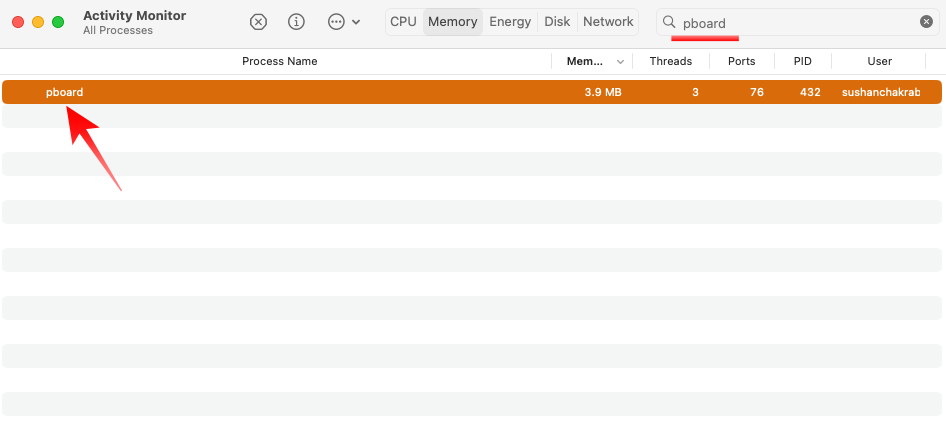Screen dimensions: 946x427
Task: Click the magnifying glass search icon
Action: (x=668, y=22)
